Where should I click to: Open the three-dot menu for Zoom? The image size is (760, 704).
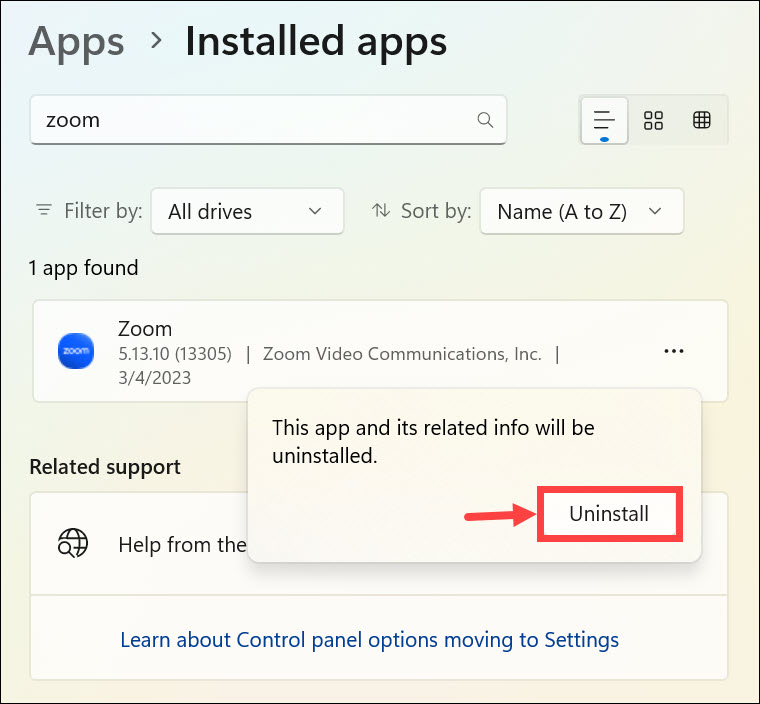pos(673,351)
